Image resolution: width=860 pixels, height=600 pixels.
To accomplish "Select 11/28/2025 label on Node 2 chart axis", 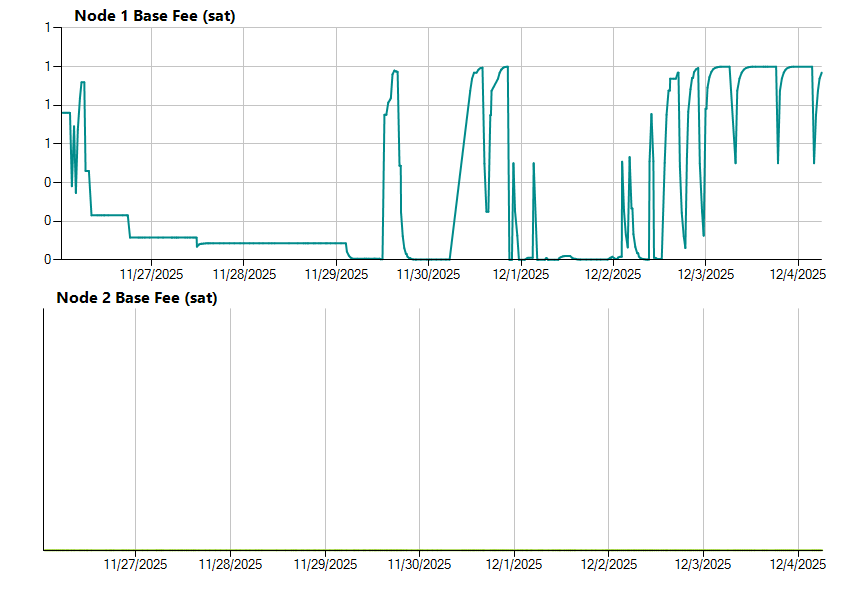I will tap(230, 564).
